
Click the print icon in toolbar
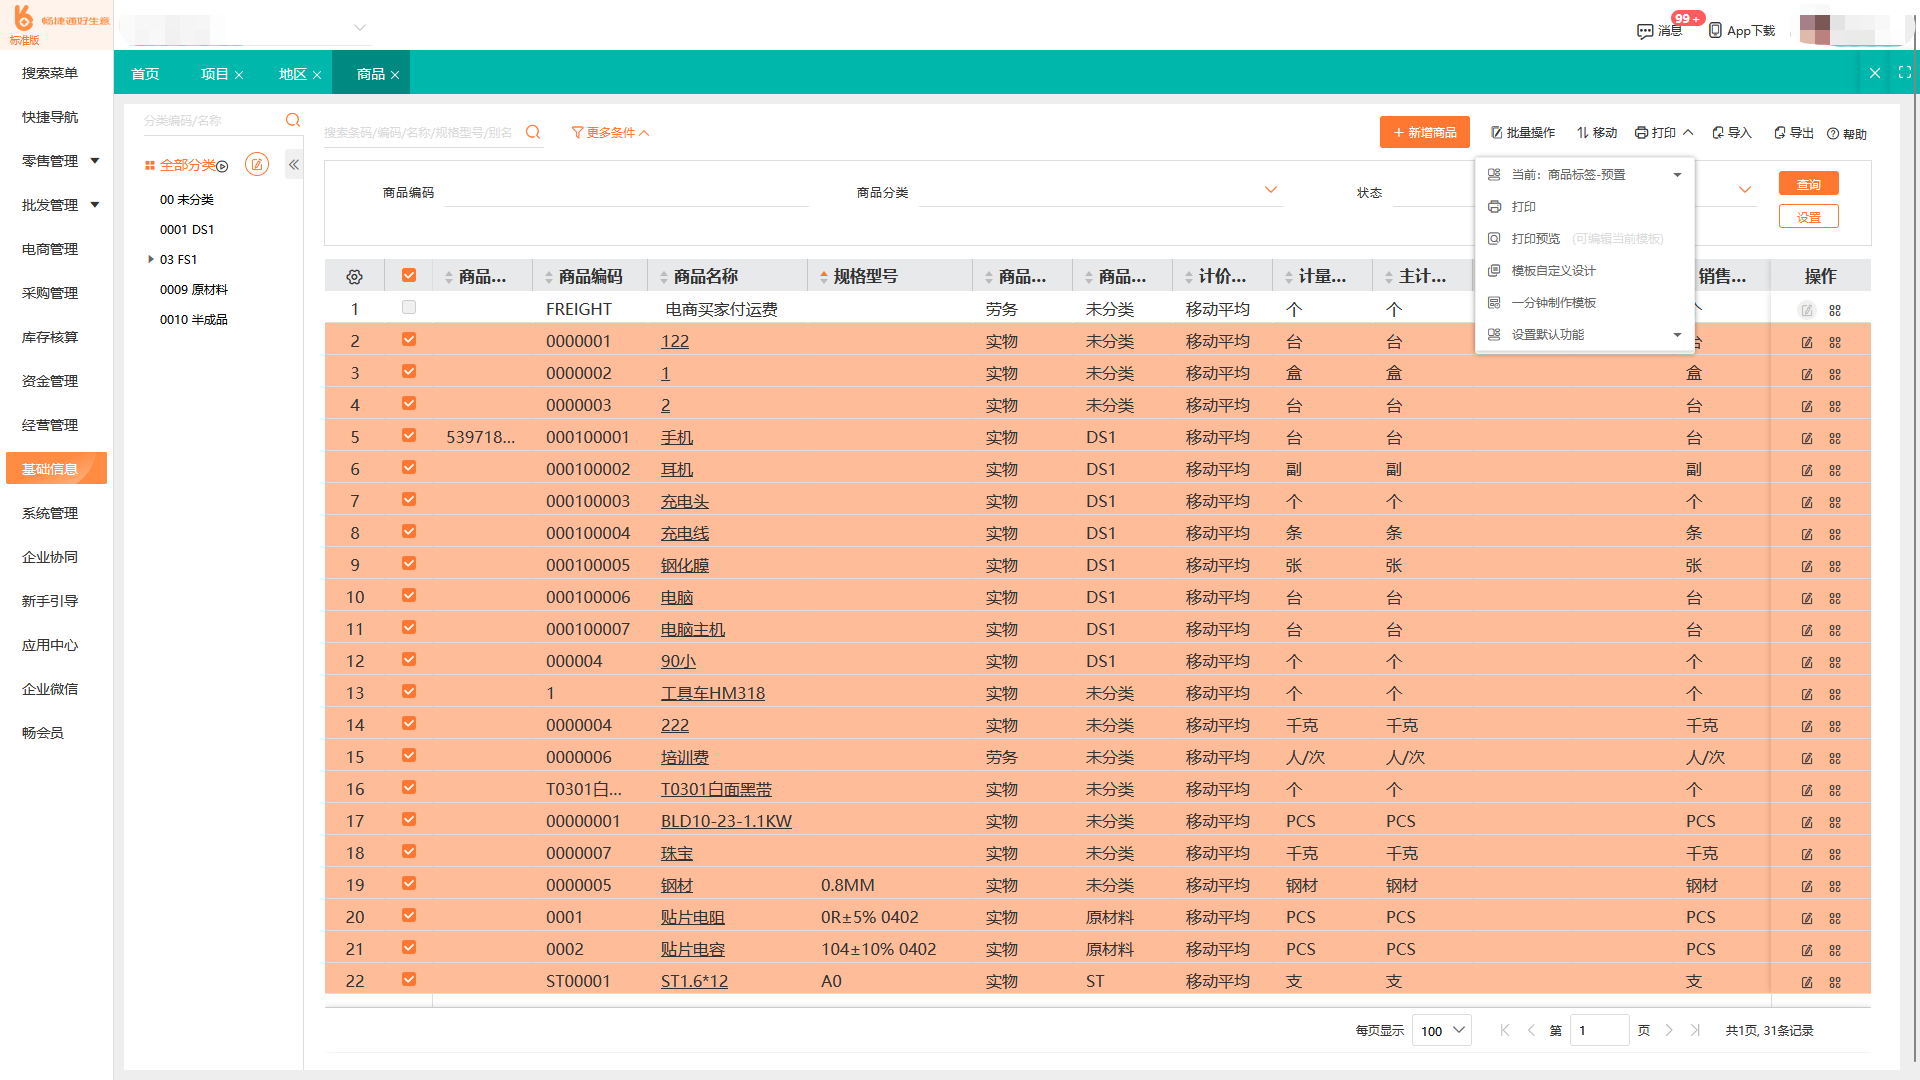(x=1643, y=132)
